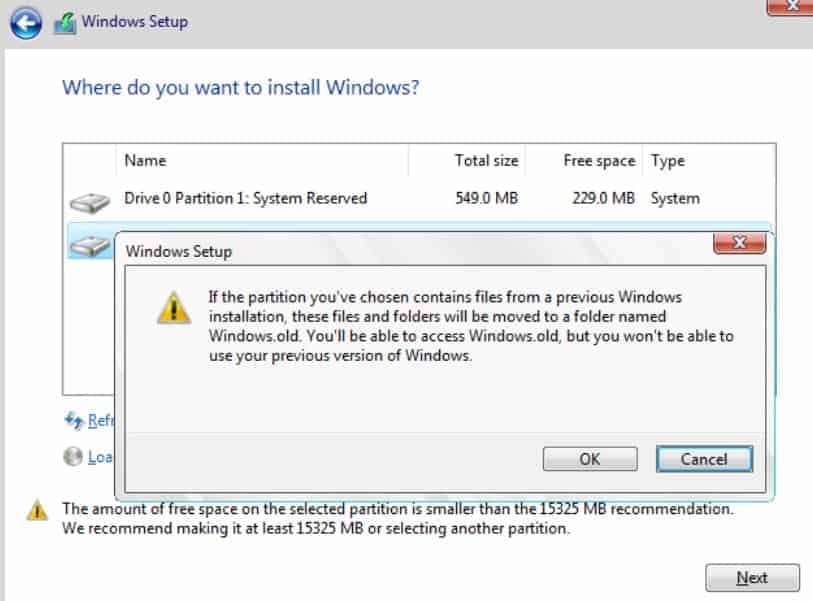813x601 pixels.
Task: Close the Windows Setup warning dialog
Action: [739, 243]
